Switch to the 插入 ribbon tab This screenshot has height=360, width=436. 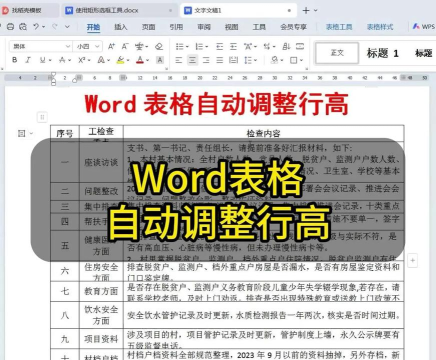pyautogui.click(x=121, y=27)
